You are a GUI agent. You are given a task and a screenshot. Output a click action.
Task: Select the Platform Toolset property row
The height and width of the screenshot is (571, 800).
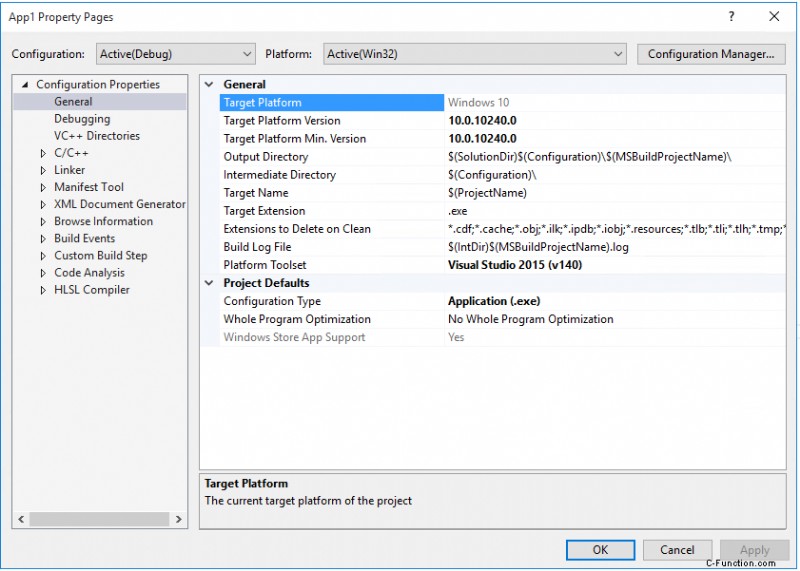(x=265, y=265)
